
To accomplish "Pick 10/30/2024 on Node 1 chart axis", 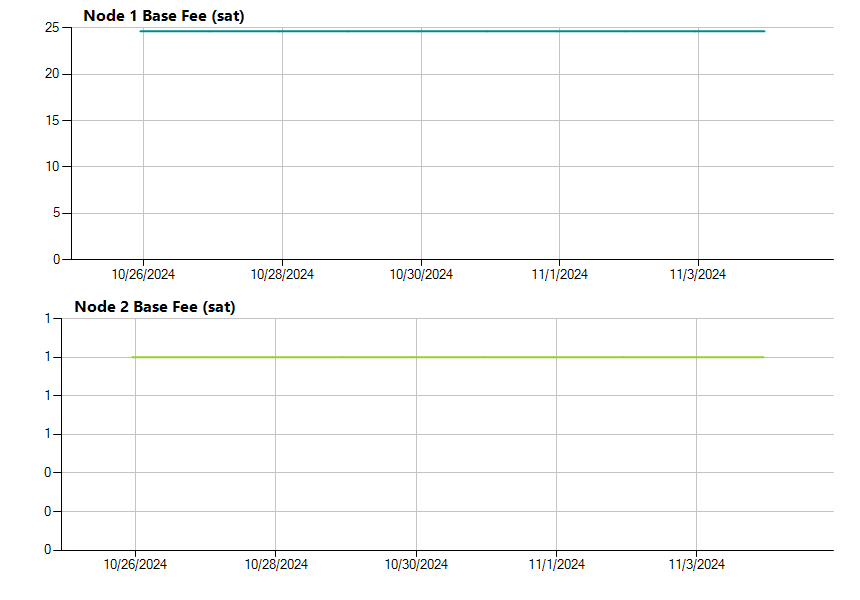I will (421, 274).
